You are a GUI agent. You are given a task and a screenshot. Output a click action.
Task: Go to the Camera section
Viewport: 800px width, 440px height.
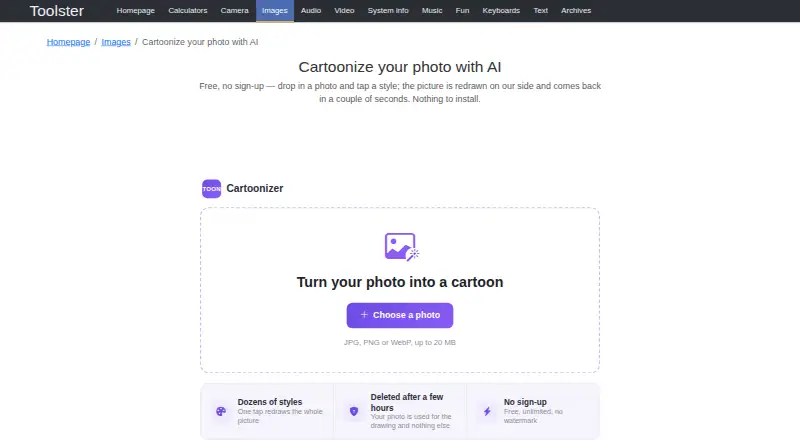(234, 11)
